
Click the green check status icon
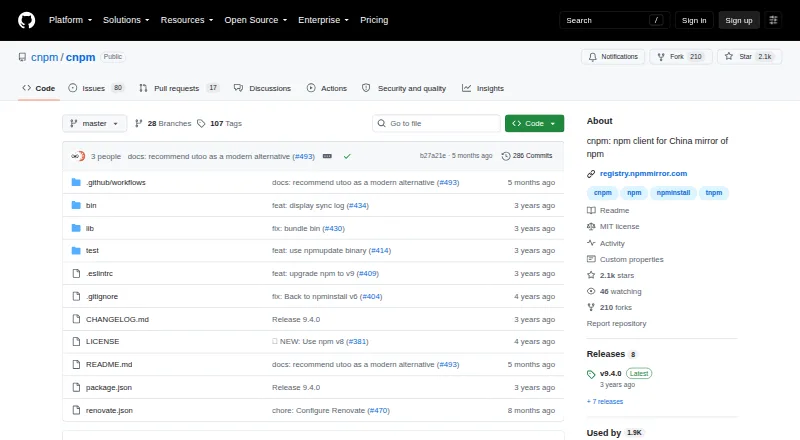[347, 156]
